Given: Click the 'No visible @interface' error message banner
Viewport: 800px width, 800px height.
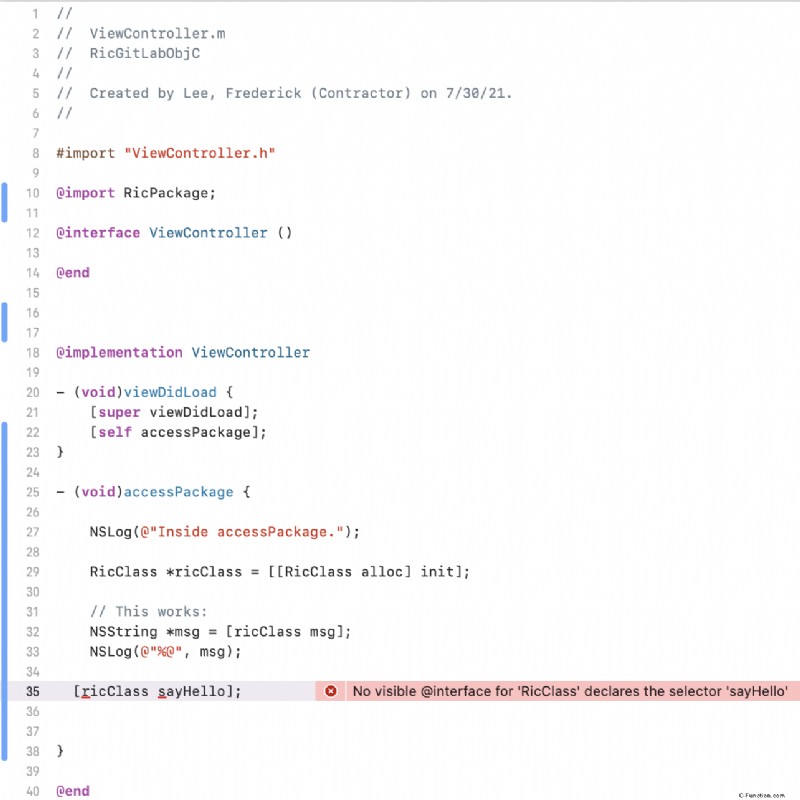Looking at the screenshot, I should [570, 691].
